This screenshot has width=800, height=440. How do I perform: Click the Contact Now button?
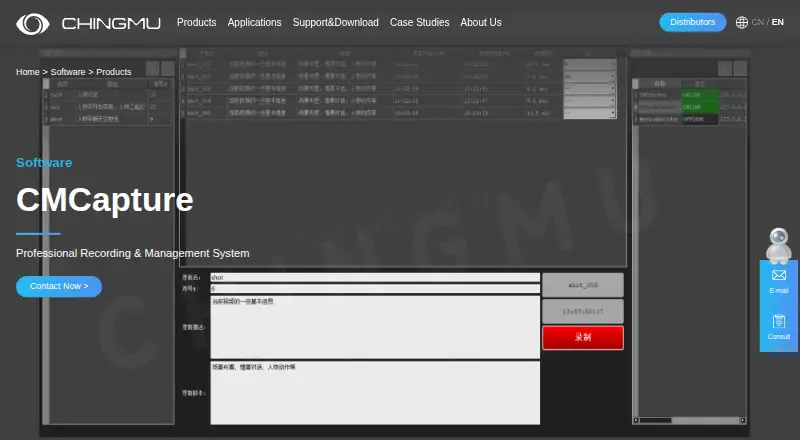[x=59, y=286]
